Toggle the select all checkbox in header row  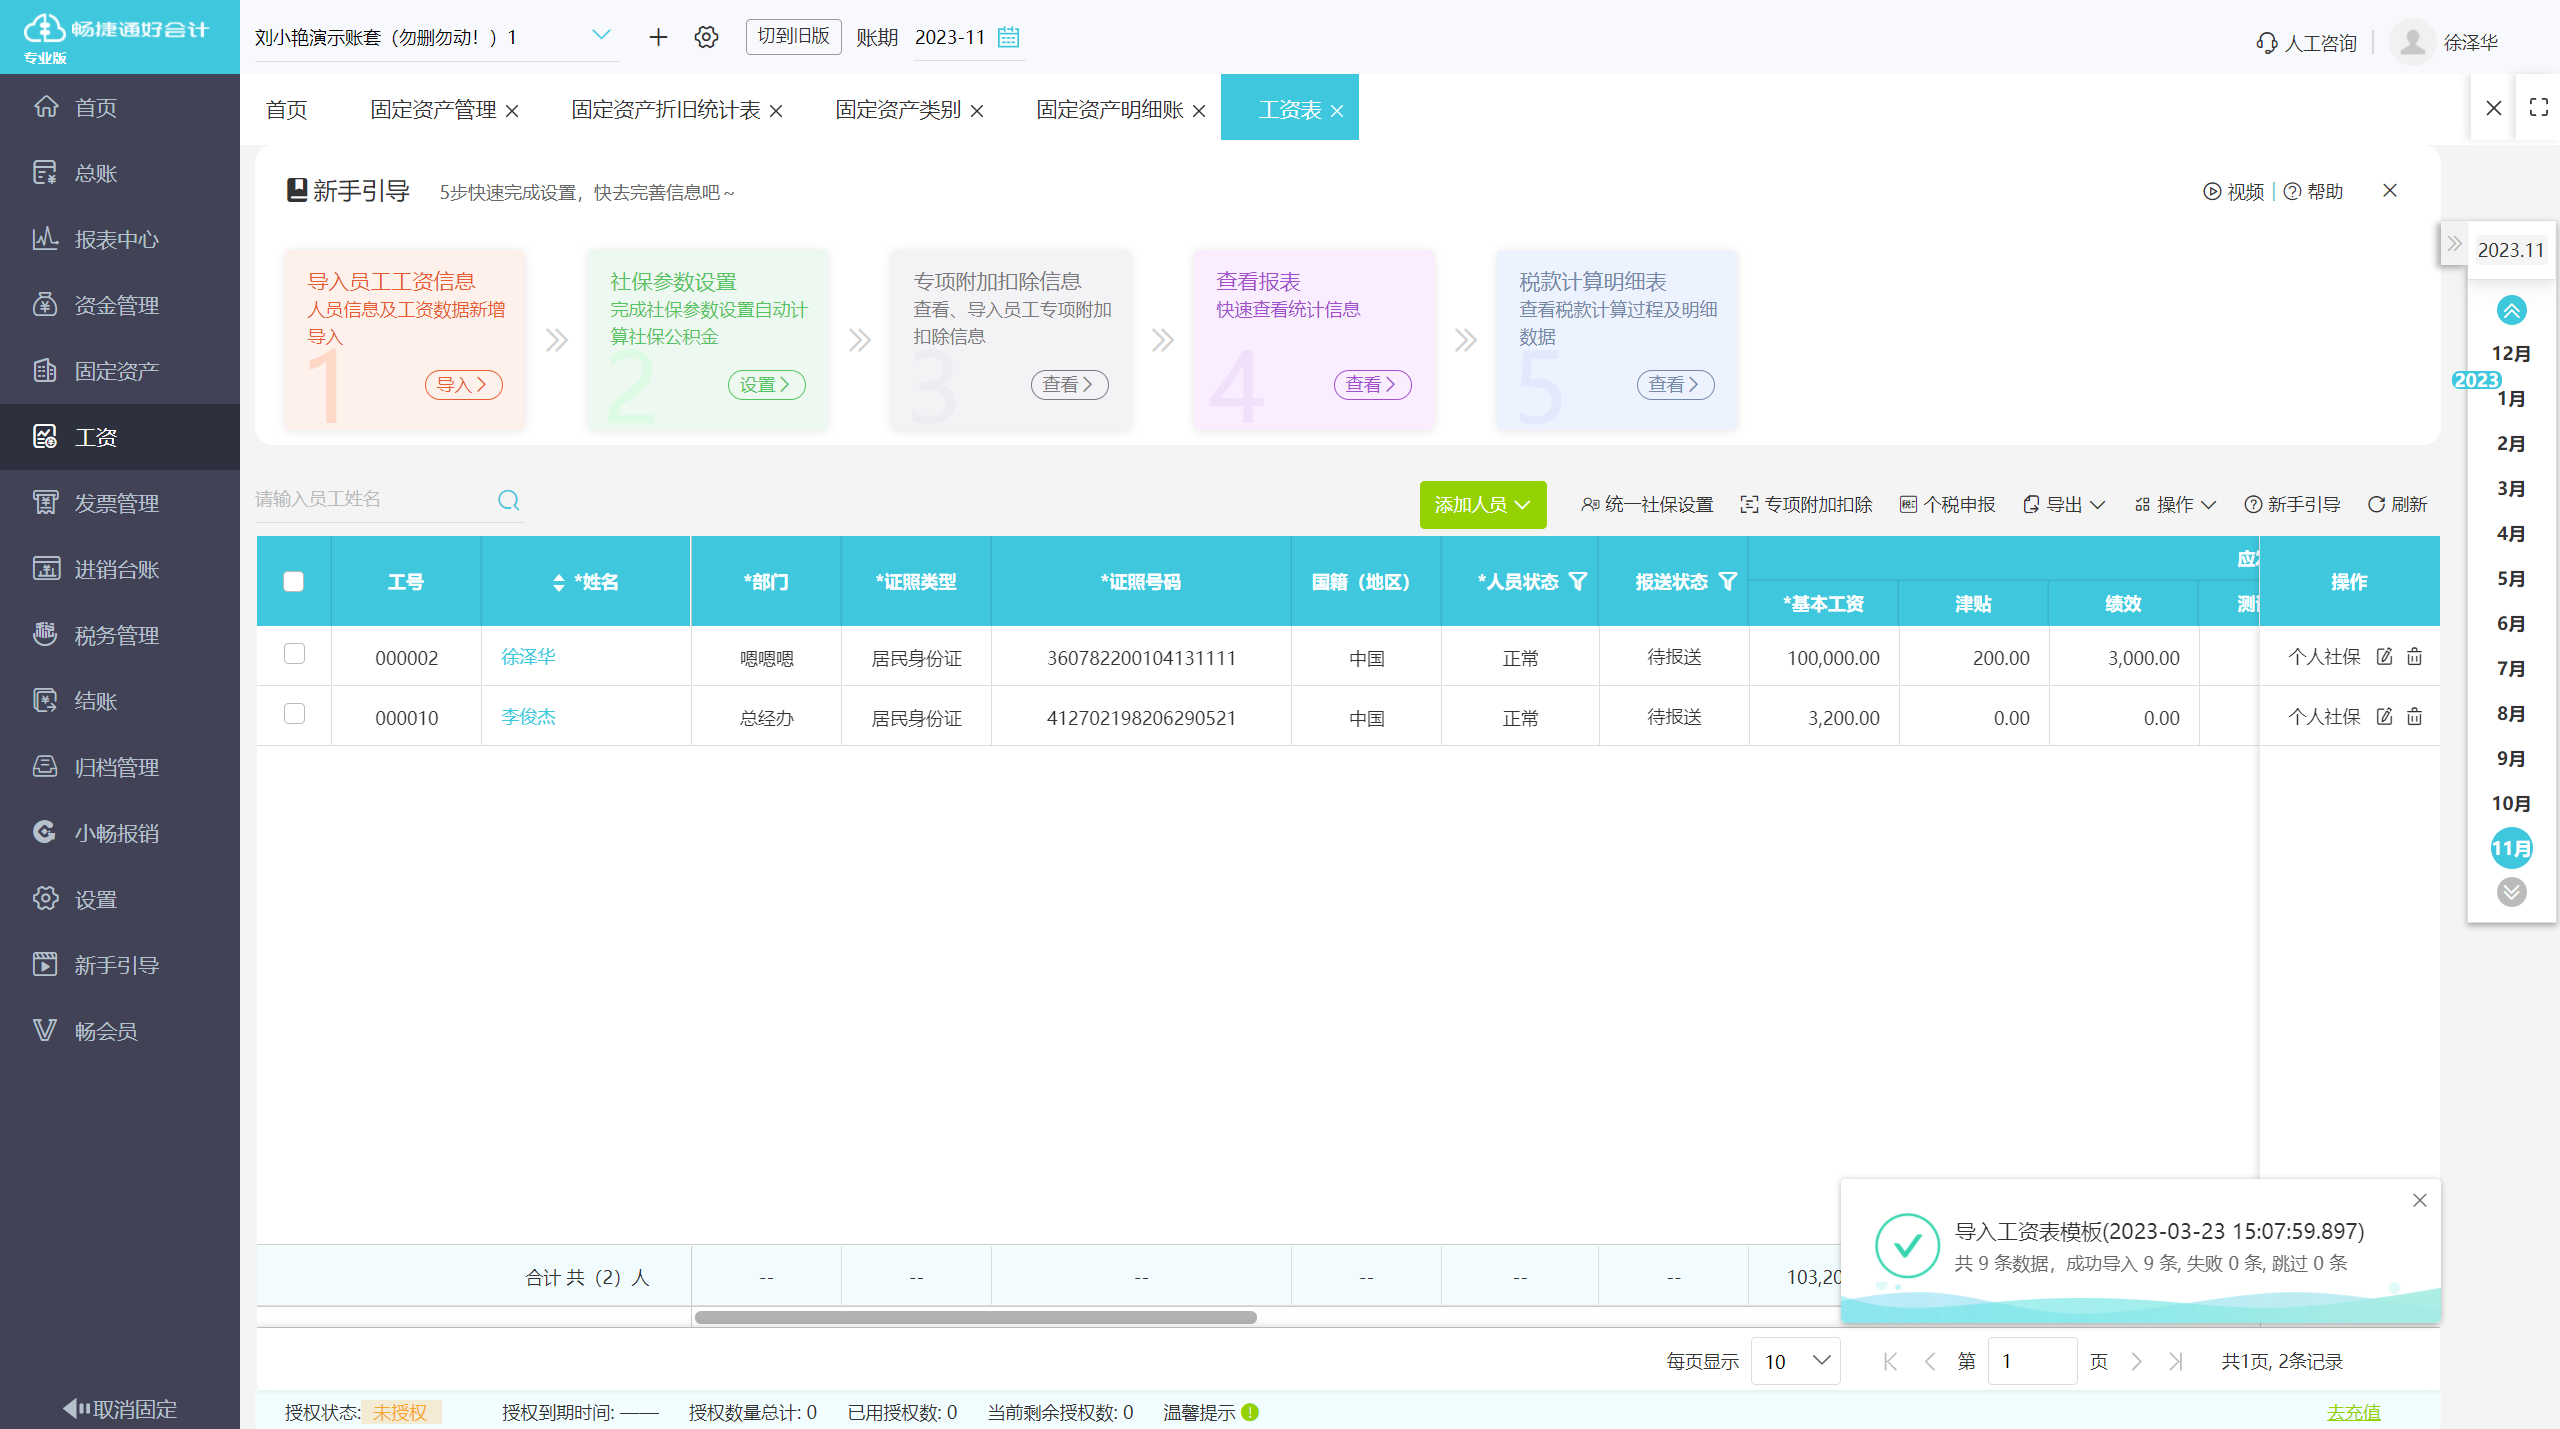point(294,582)
